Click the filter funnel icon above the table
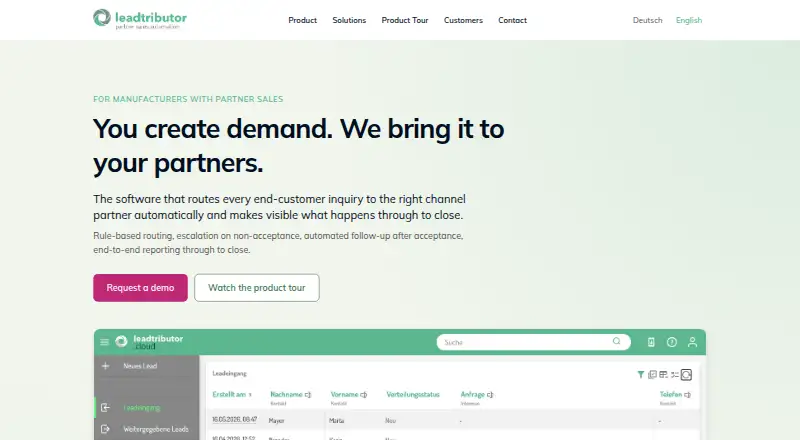Screen dimensions: 800x440 (x=641, y=375)
